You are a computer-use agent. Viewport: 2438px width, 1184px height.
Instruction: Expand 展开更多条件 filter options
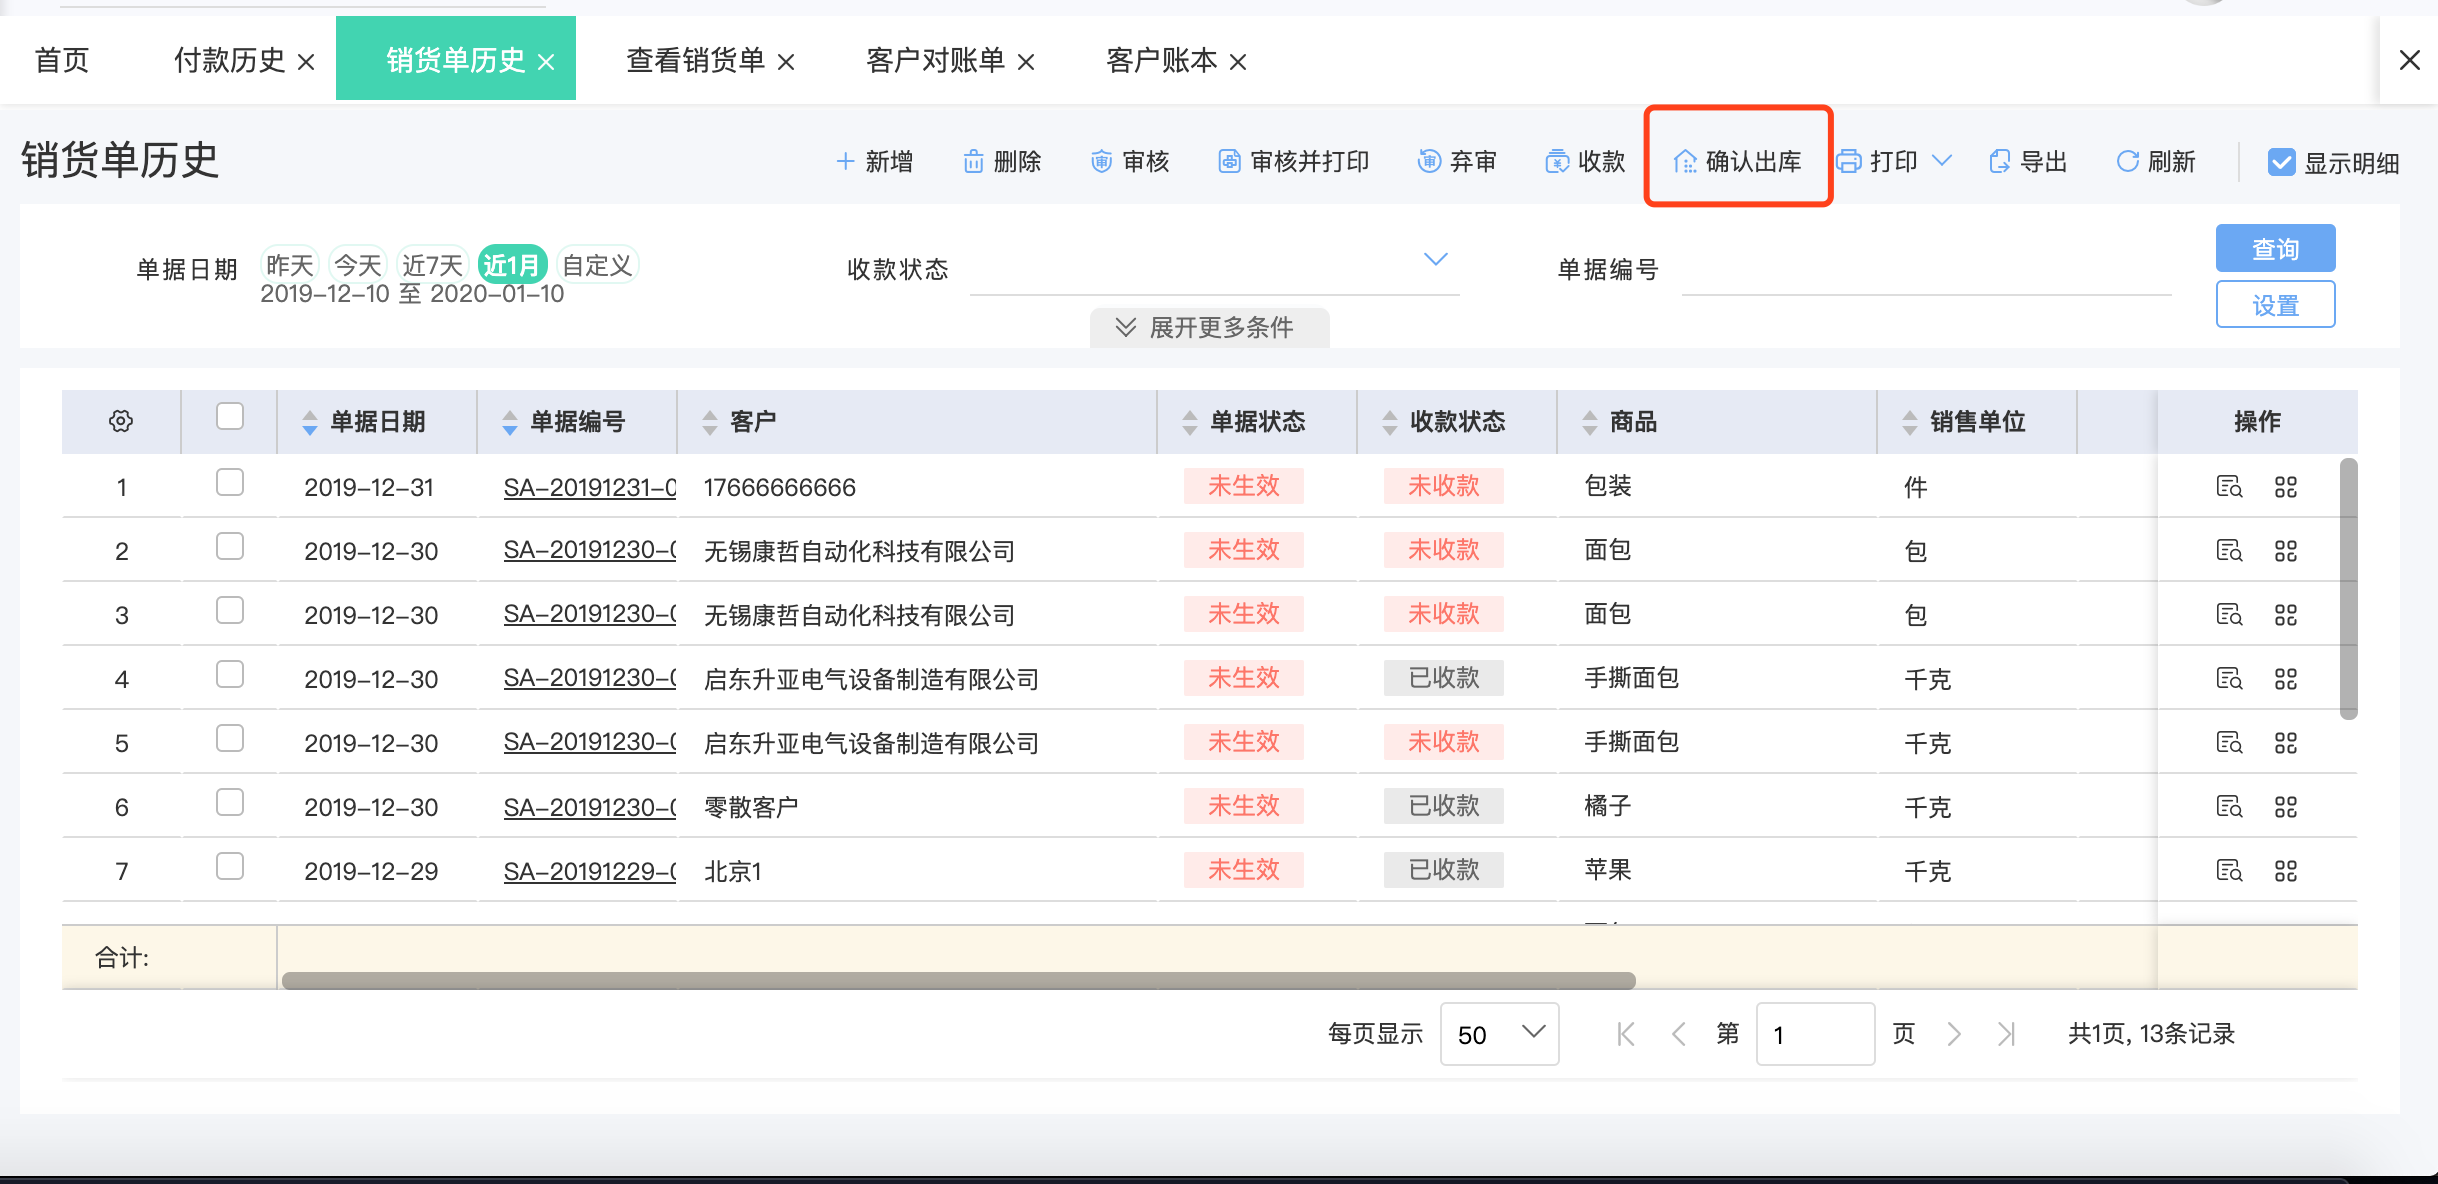1217,327
